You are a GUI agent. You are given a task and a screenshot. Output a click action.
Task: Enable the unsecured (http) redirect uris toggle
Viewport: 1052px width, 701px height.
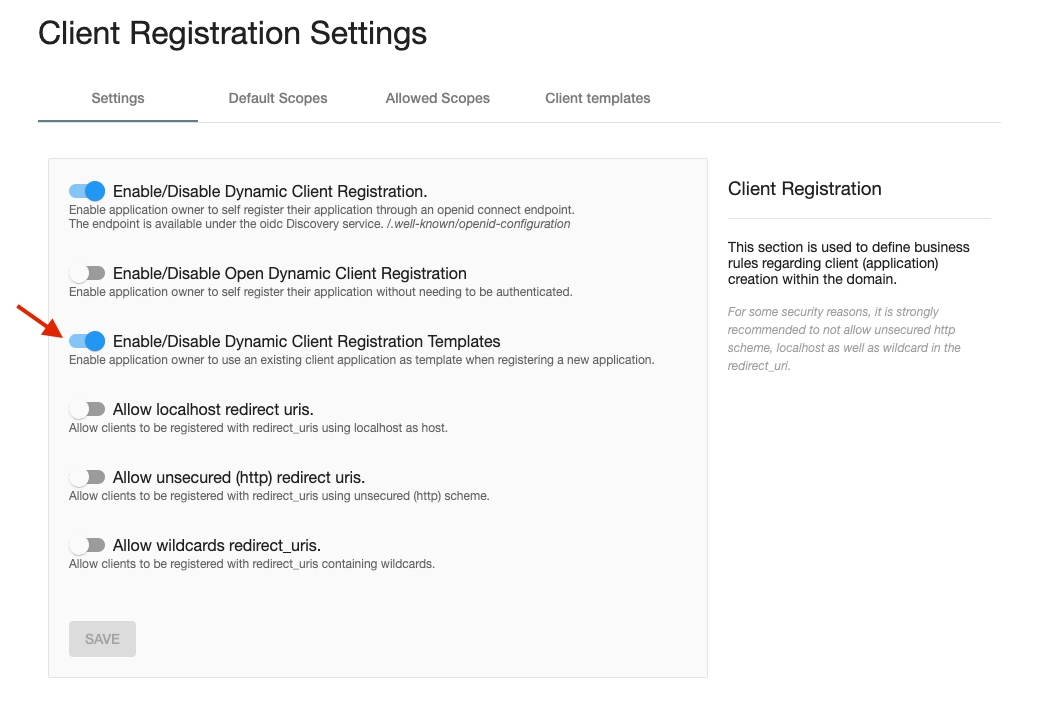click(x=87, y=477)
